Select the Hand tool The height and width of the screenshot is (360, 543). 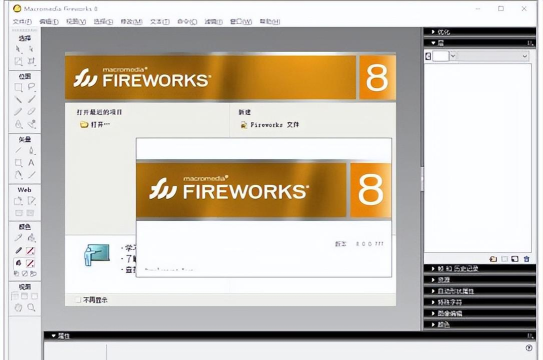point(18,307)
